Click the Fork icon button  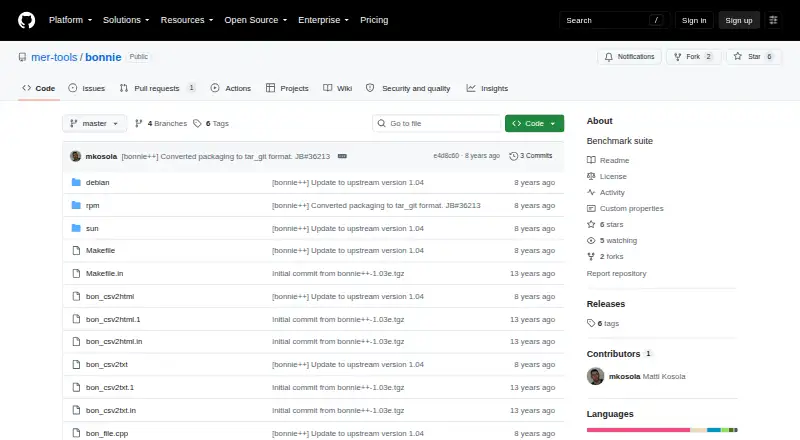click(x=678, y=57)
